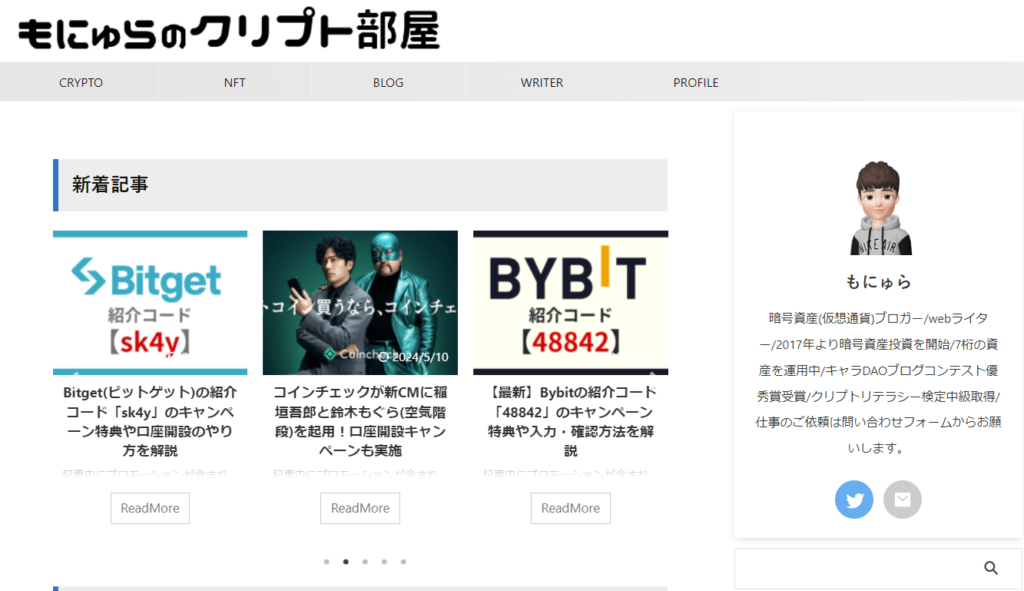Click the site logo title
Screen dimensions: 1024x591
pyautogui.click(x=229, y=32)
